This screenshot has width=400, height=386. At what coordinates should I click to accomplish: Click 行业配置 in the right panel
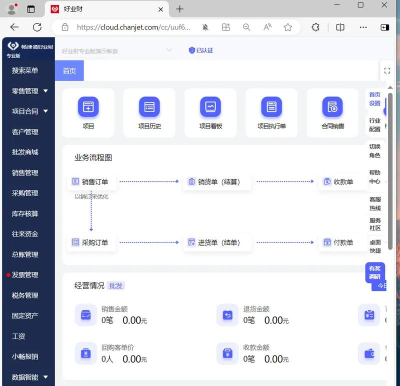[x=375, y=125]
